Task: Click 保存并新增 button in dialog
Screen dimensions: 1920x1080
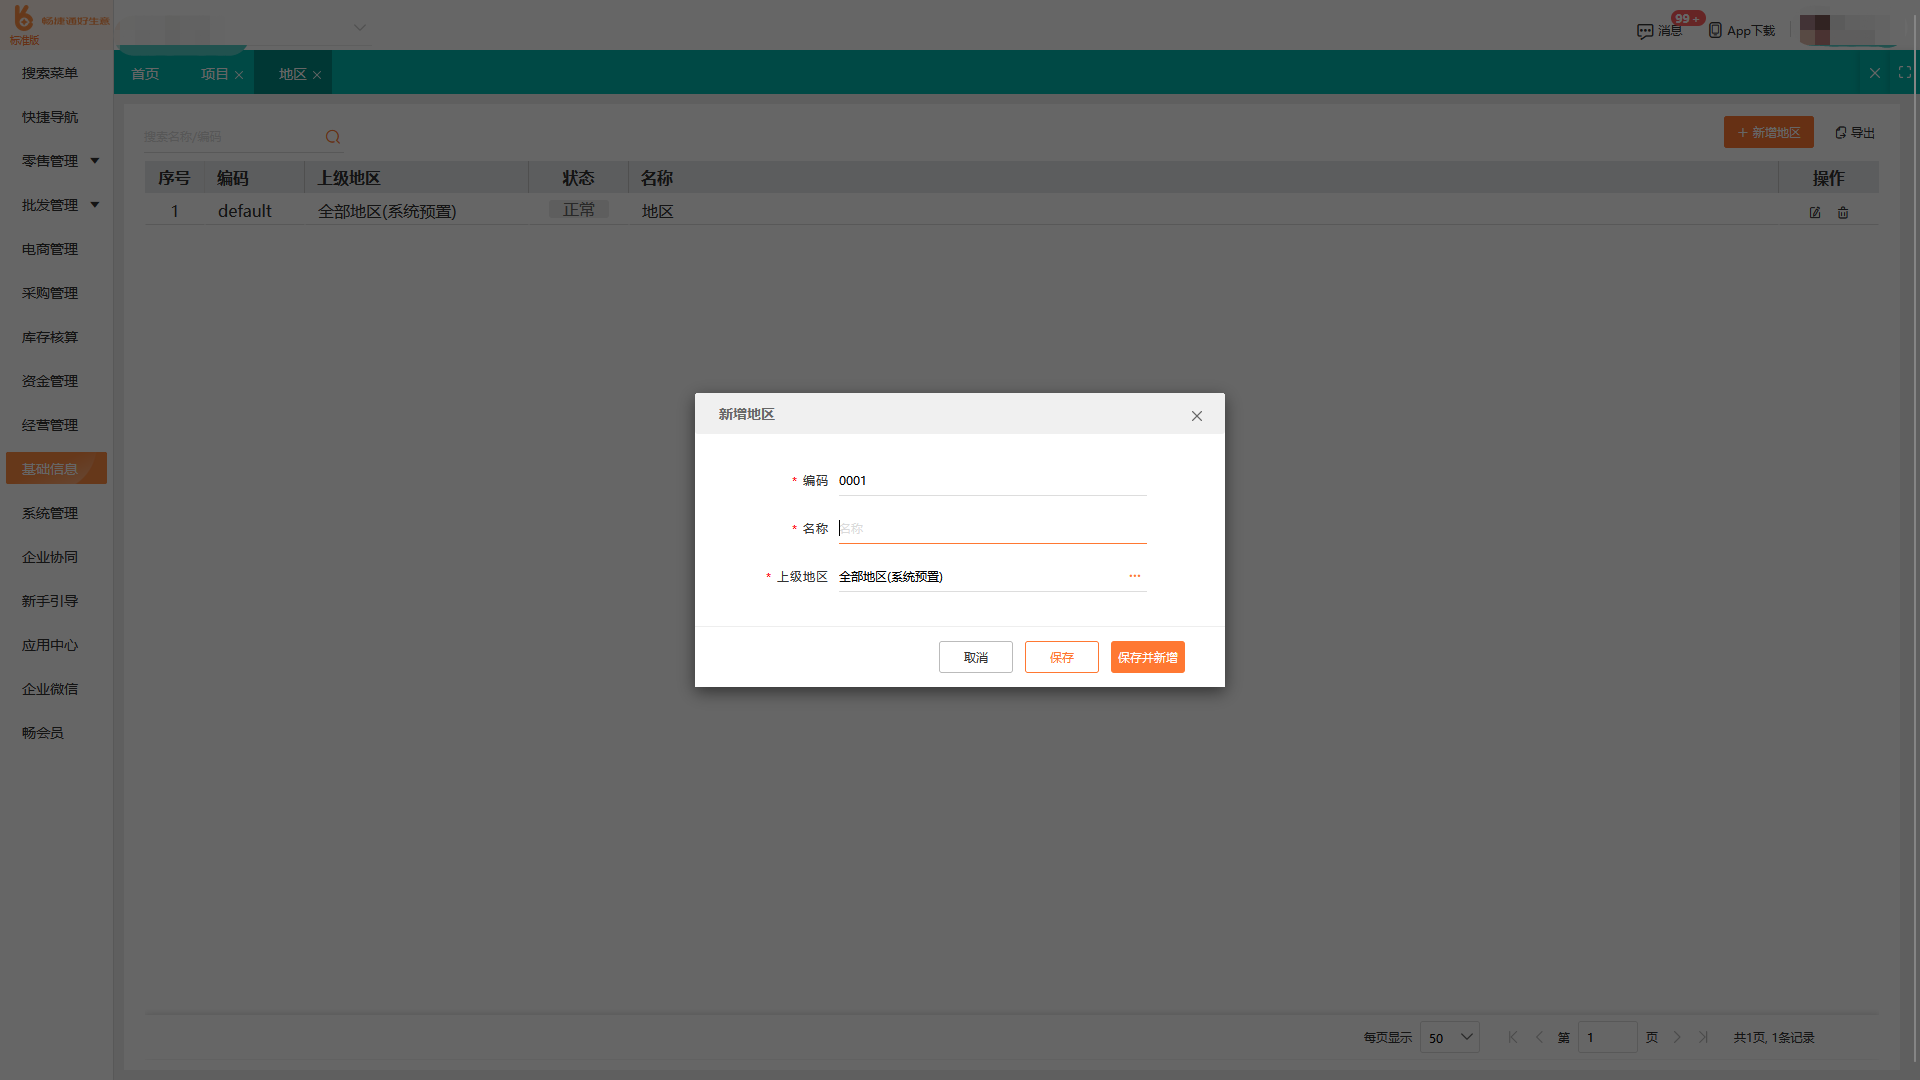Action: pyautogui.click(x=1147, y=657)
